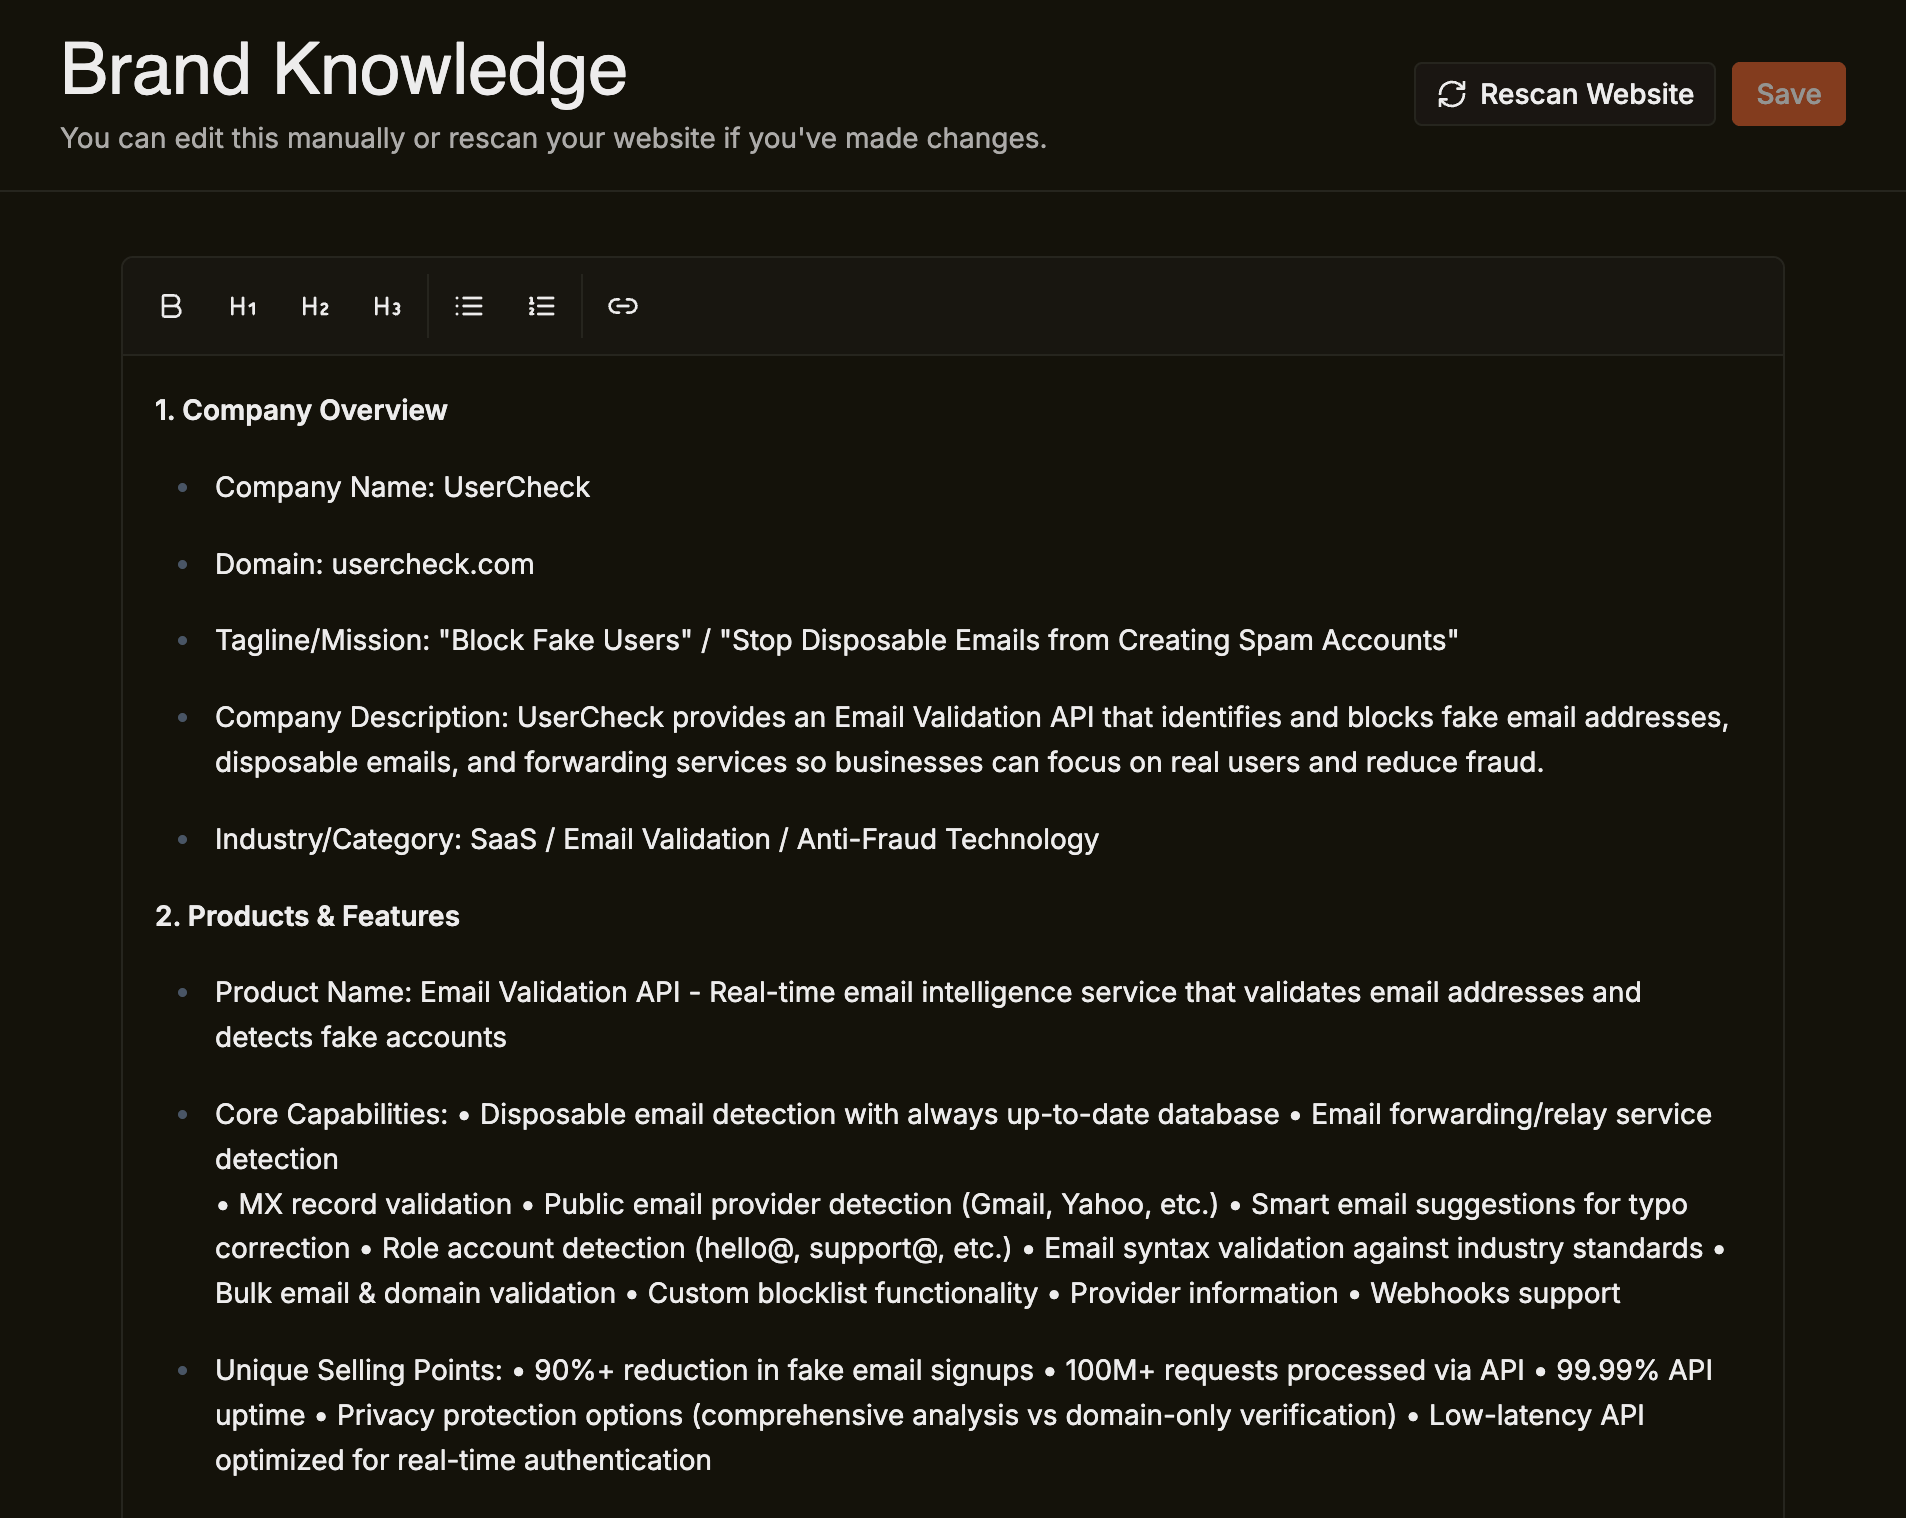Apply Heading 1 style
Image resolution: width=1906 pixels, height=1518 pixels.
click(x=242, y=307)
